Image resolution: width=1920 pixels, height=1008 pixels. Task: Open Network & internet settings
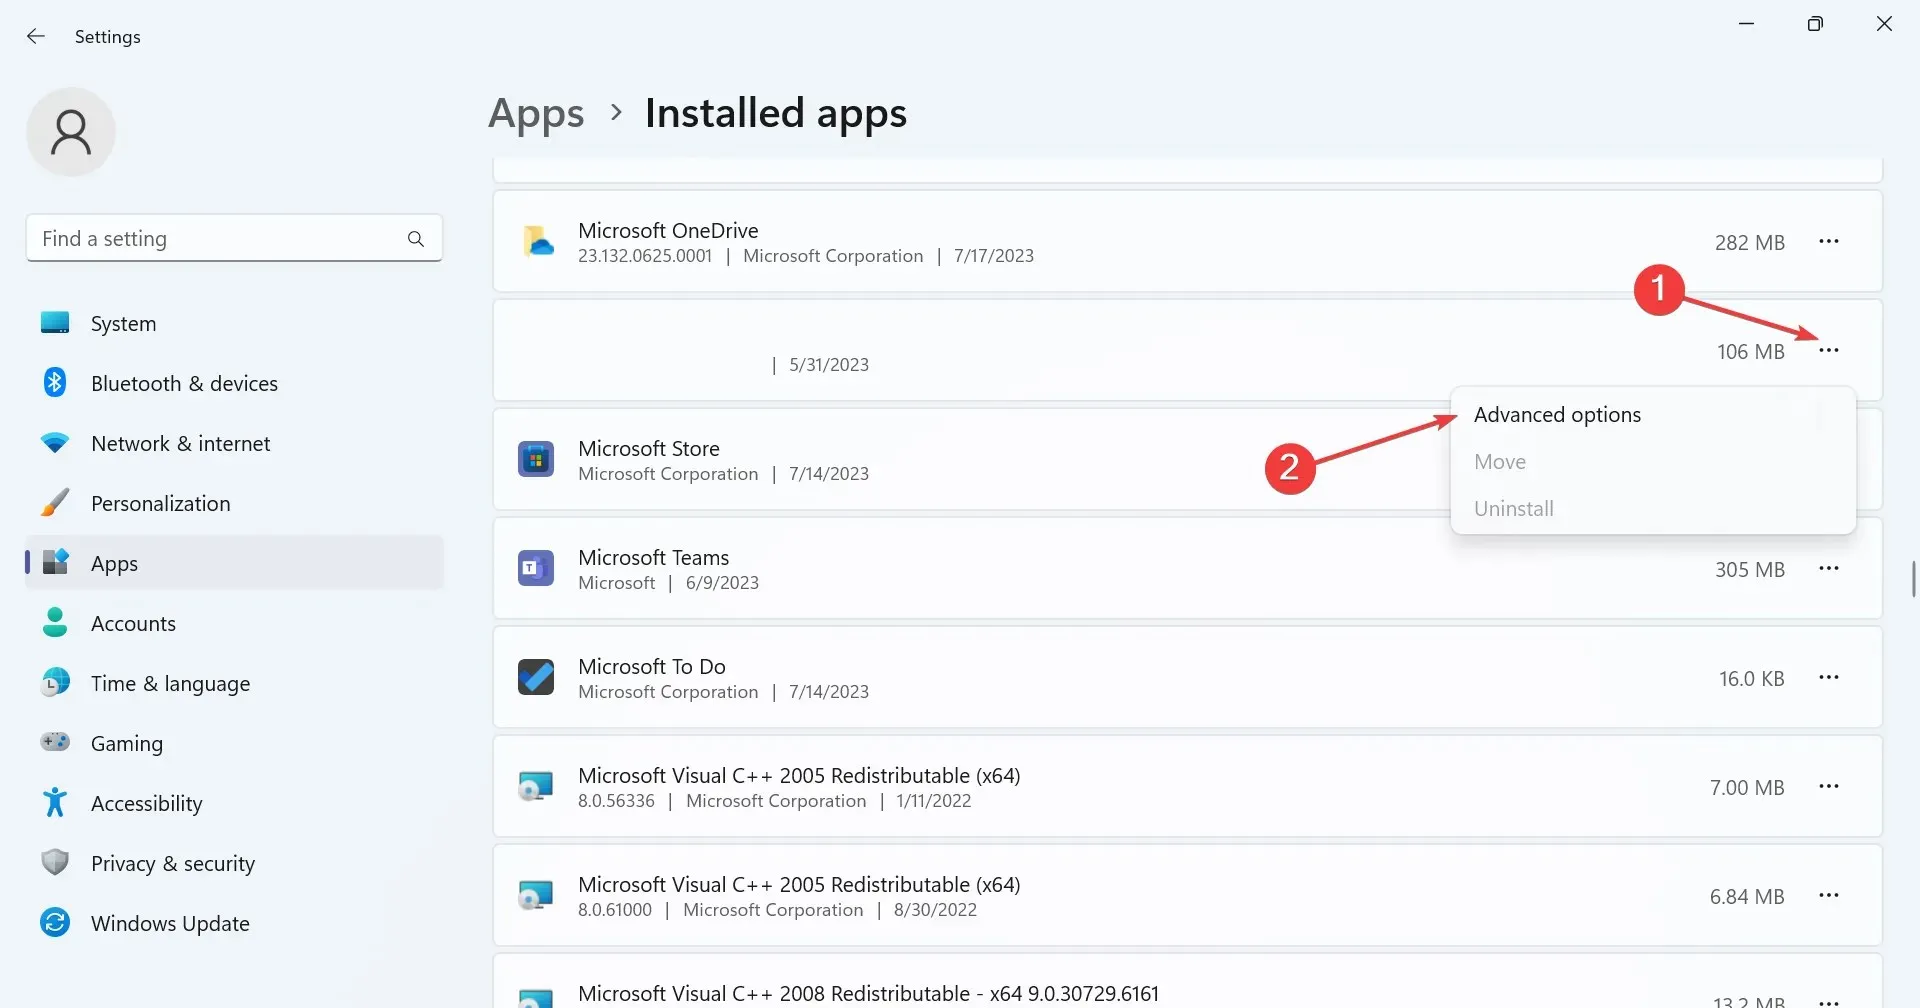[x=234, y=443]
